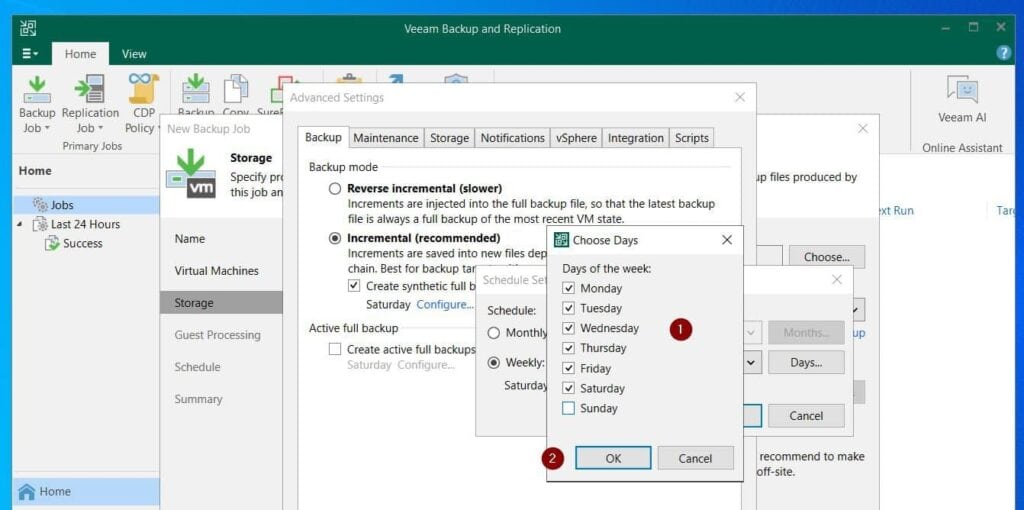This screenshot has height=510, width=1024.
Task: Close the Schedule Settings dialog
Action: tap(837, 279)
